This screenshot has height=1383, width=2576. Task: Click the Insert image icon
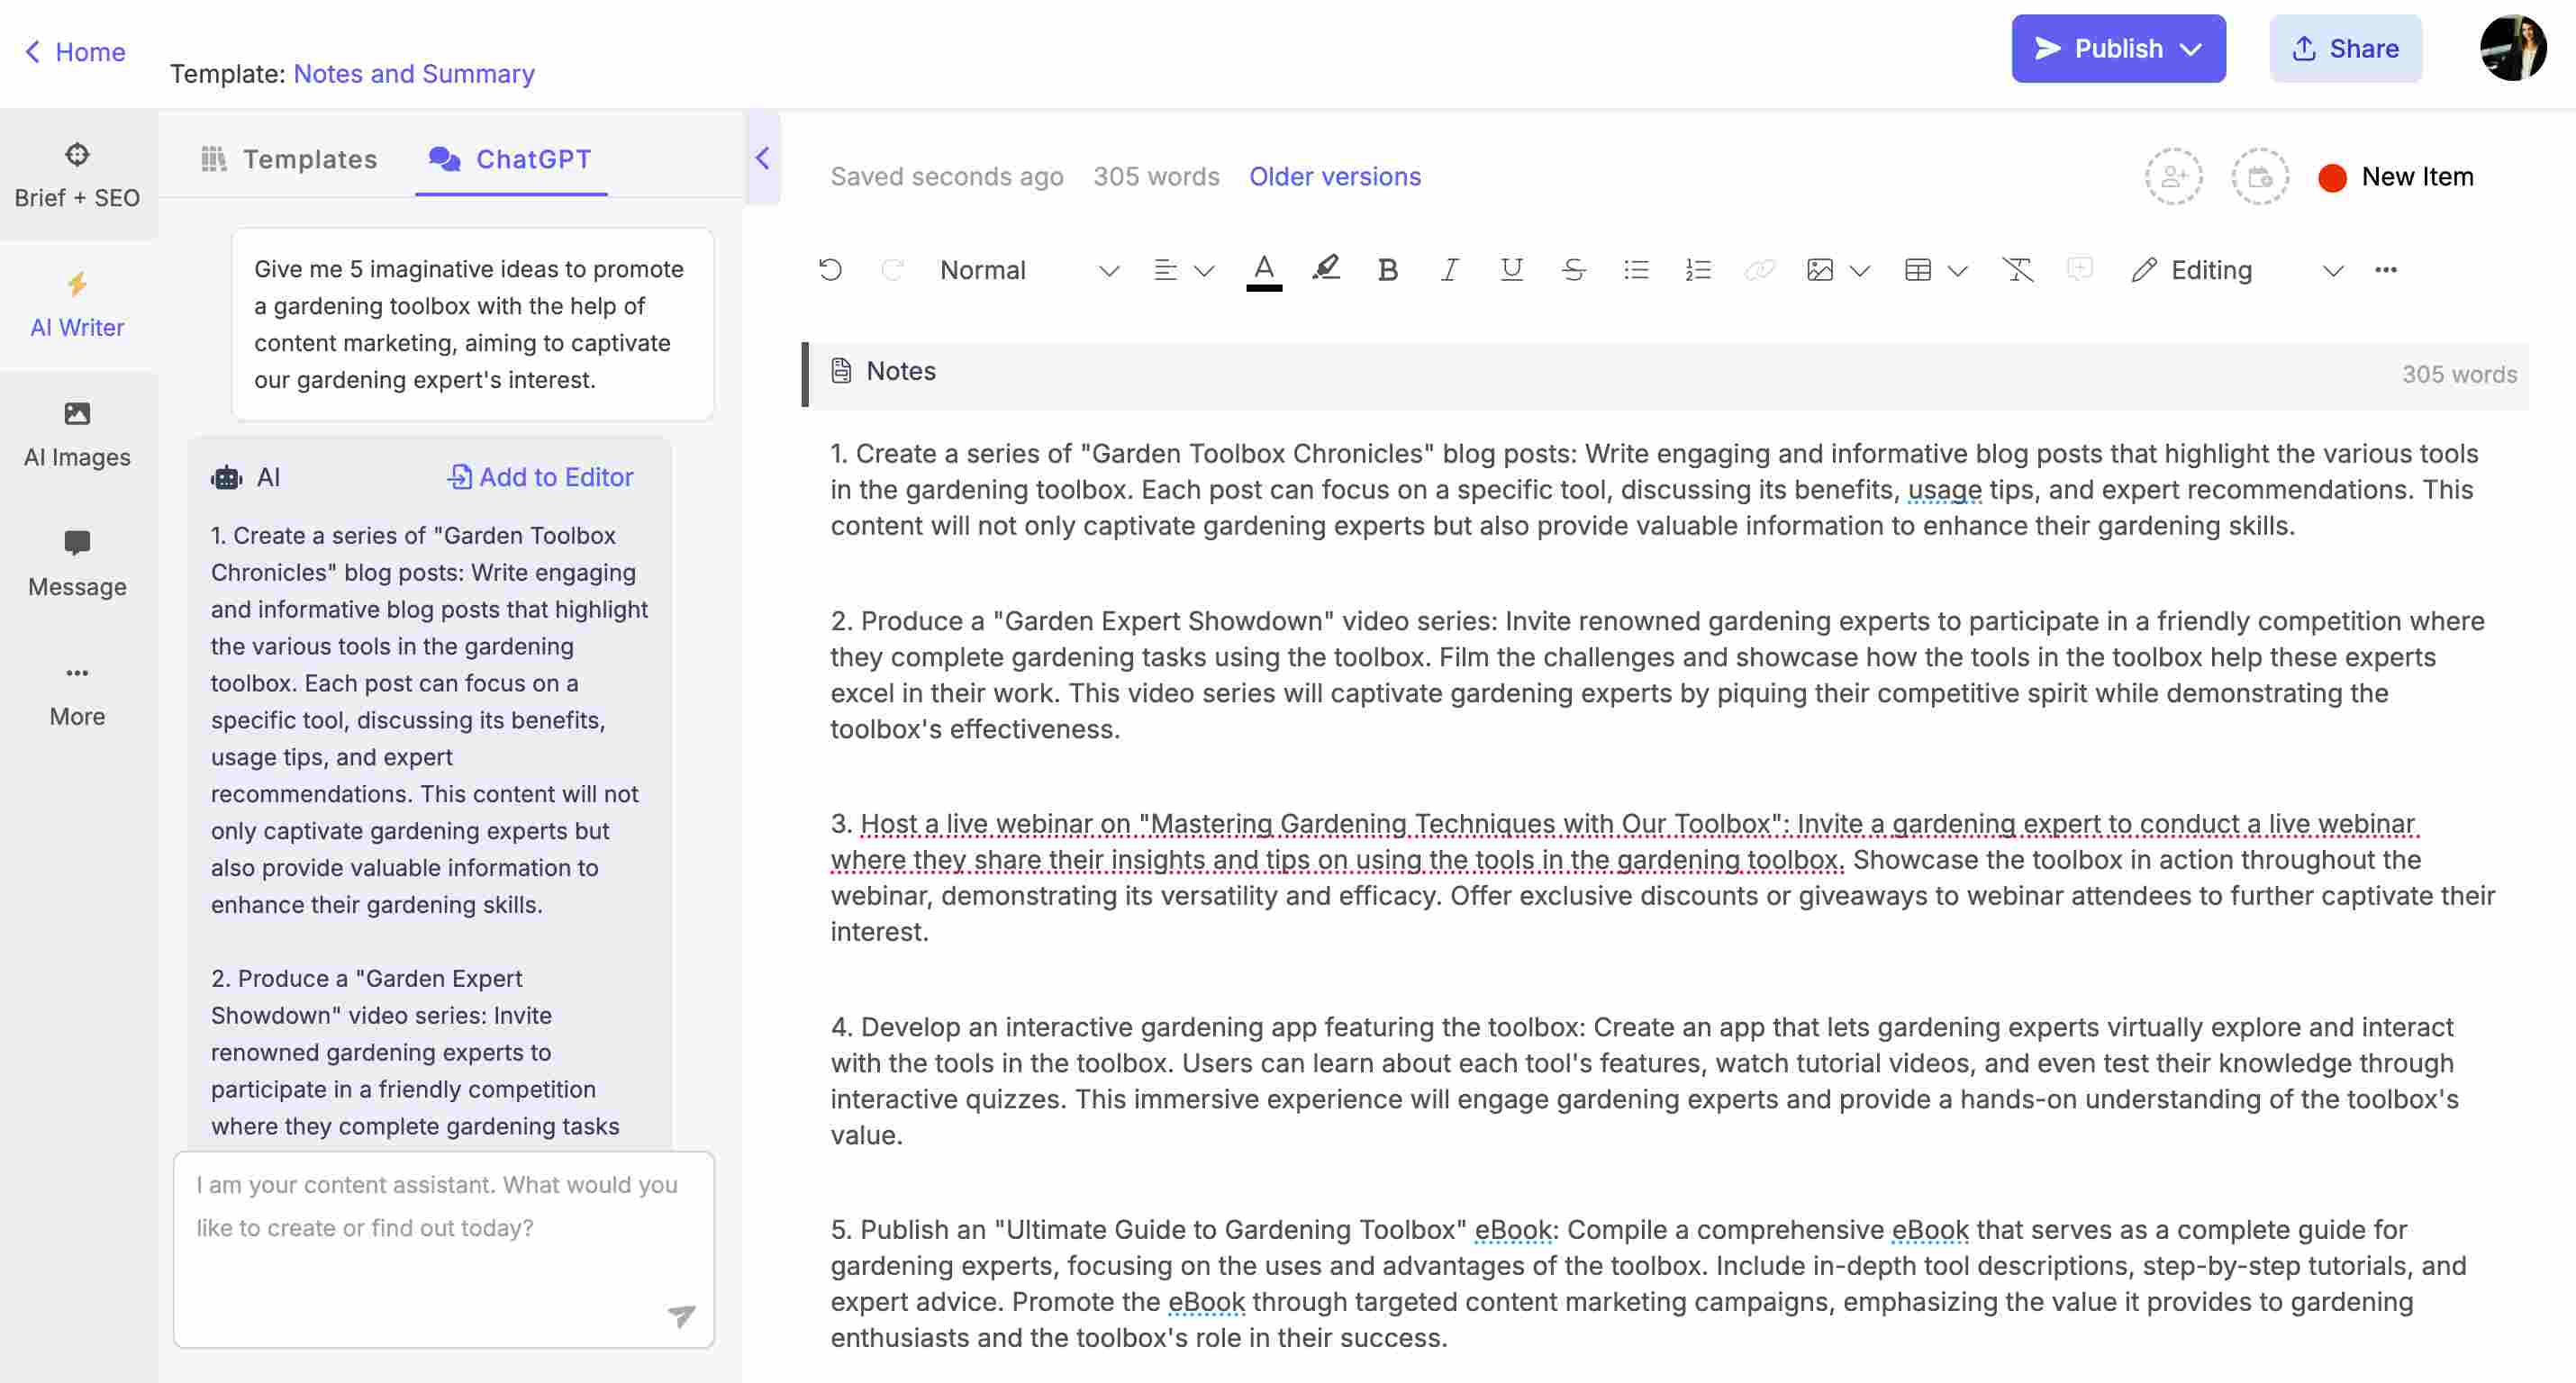pos(1821,269)
